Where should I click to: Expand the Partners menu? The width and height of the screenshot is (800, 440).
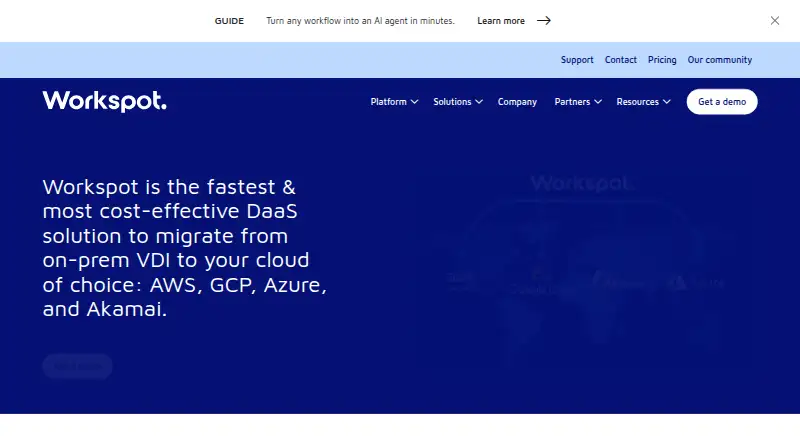tap(578, 102)
